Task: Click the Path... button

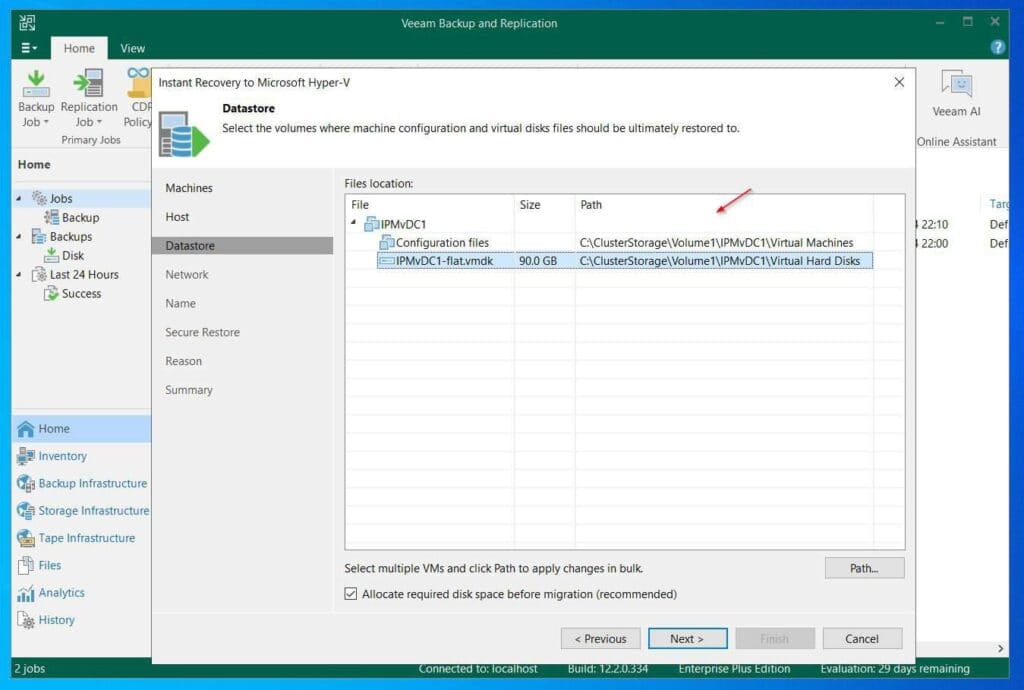Action: point(864,569)
